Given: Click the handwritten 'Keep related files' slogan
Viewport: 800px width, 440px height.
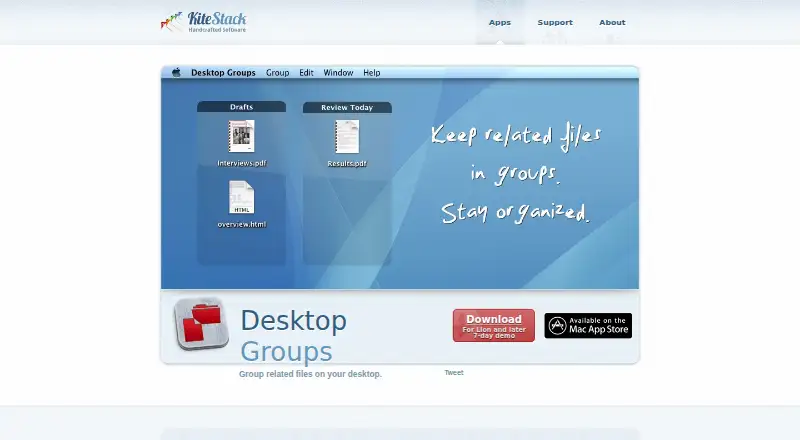Looking at the screenshot, I should point(516,136).
